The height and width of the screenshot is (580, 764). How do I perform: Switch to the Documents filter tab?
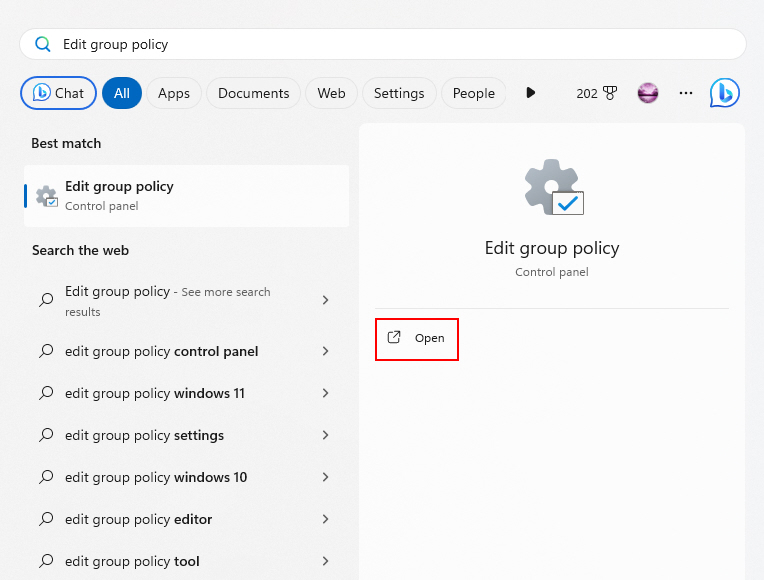253,93
